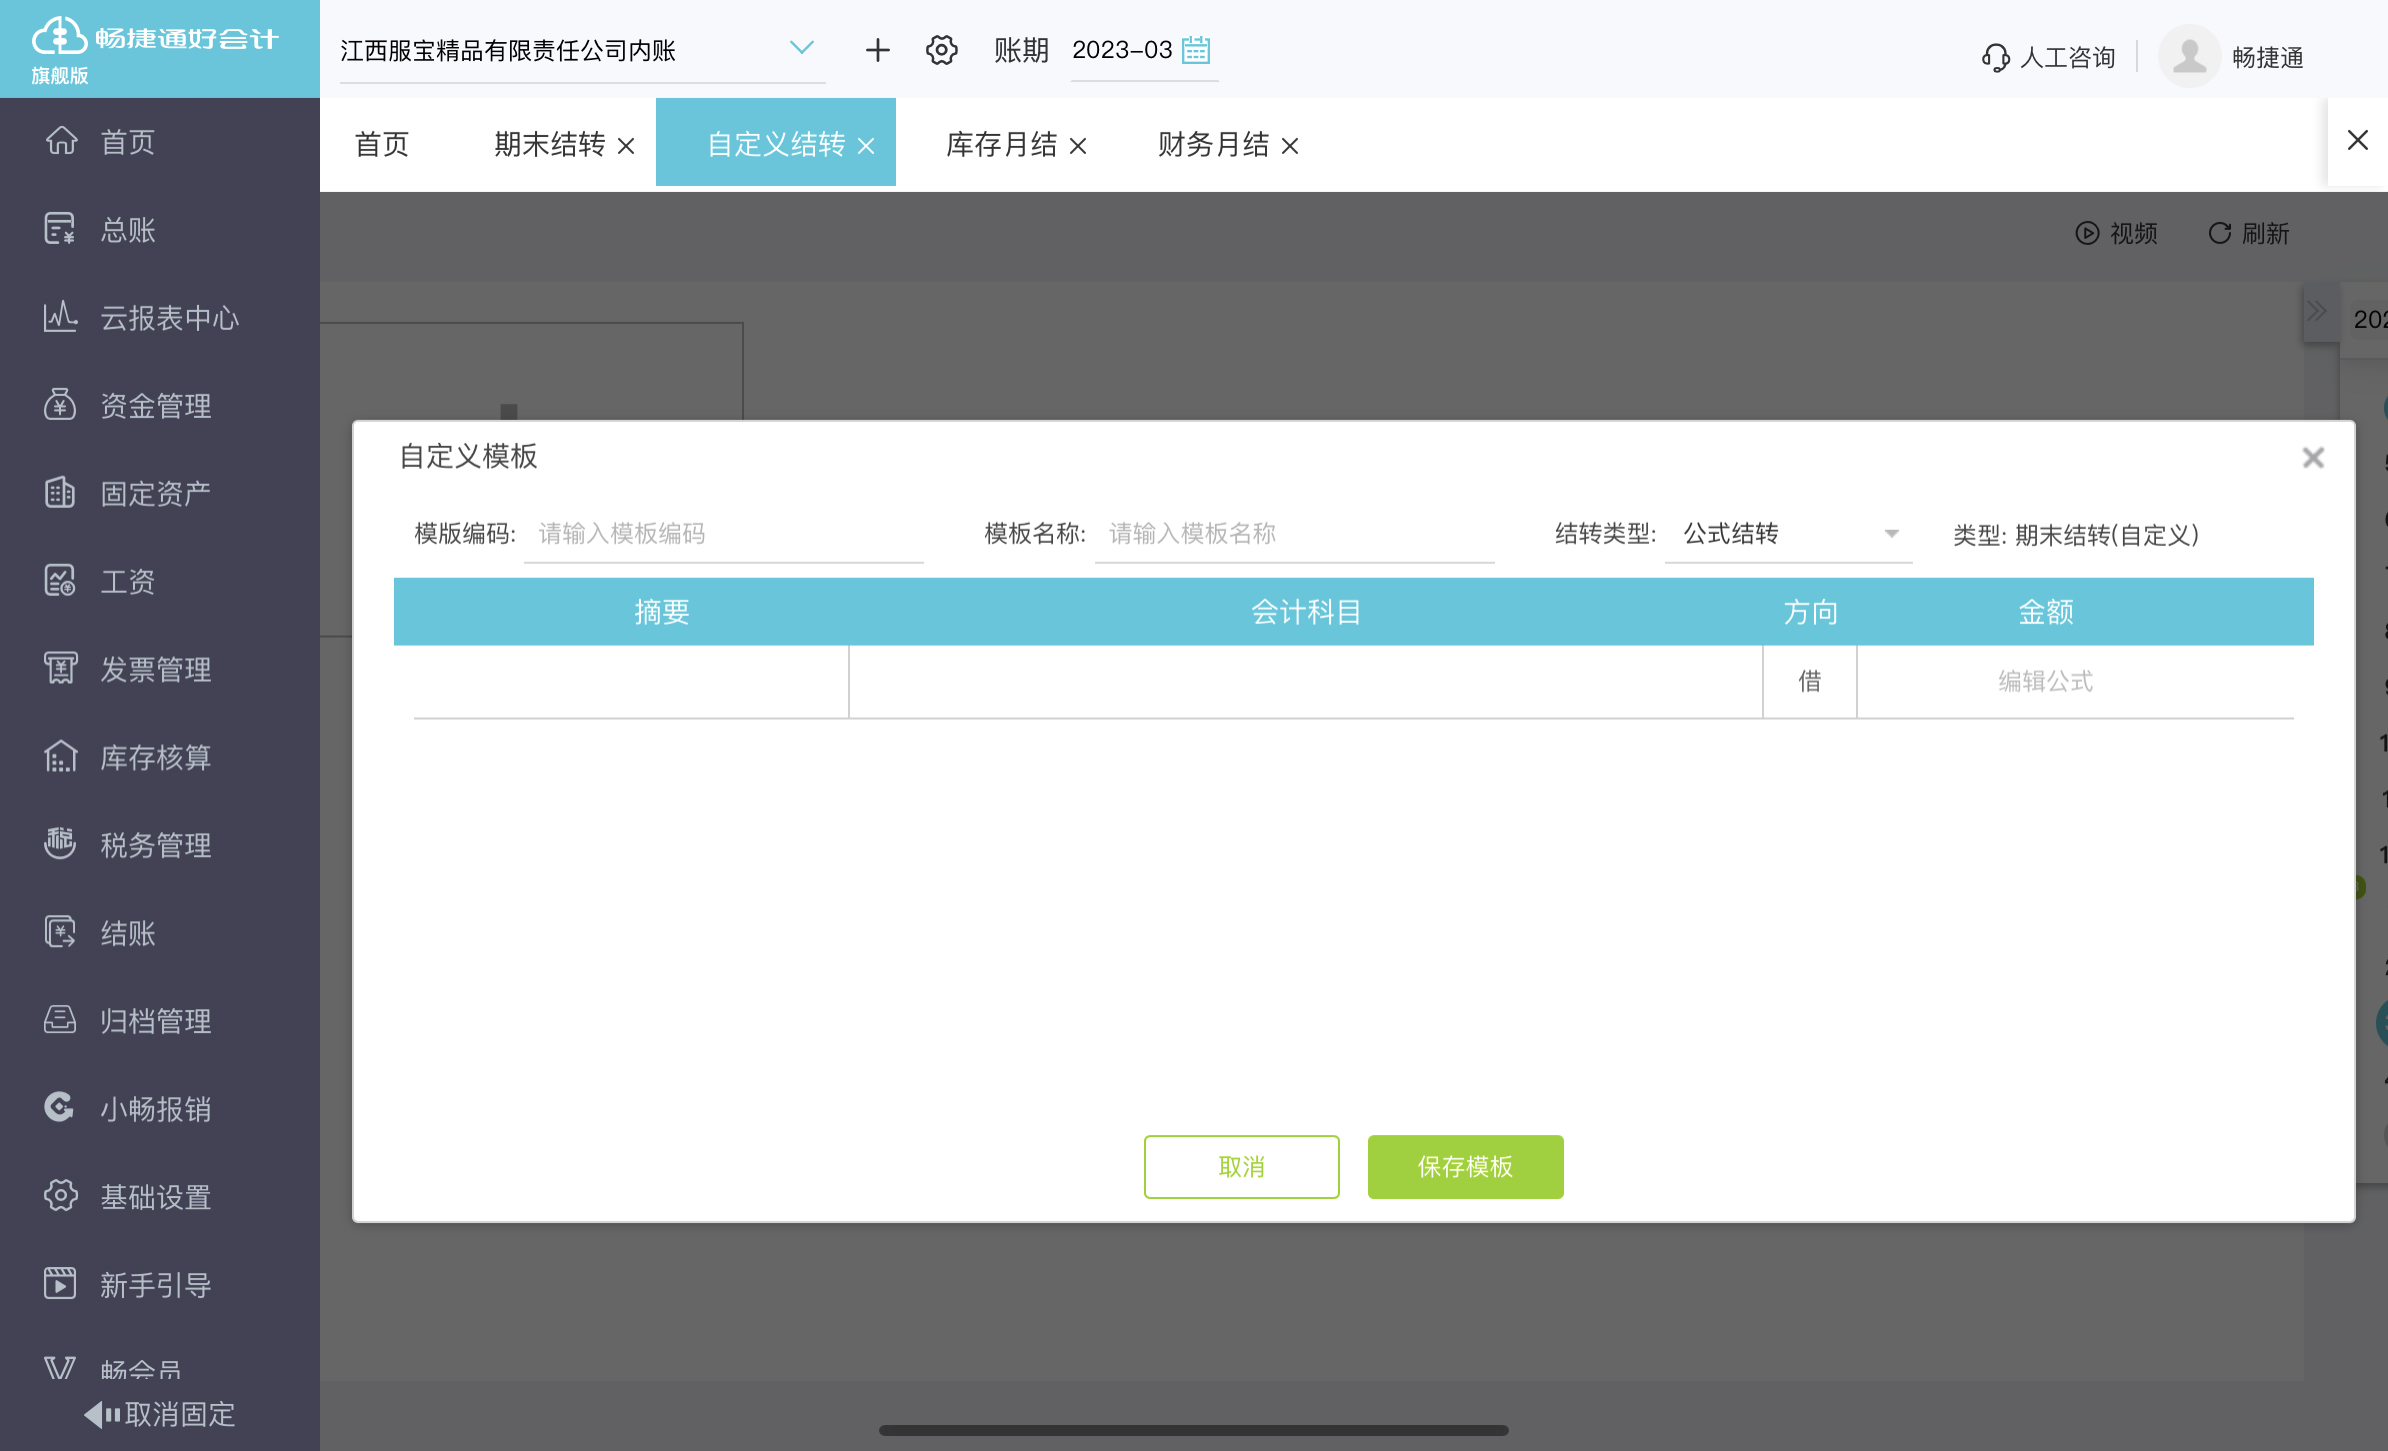Click 保存模板 button
Screen dimensions: 2388x1451
[1465, 1166]
